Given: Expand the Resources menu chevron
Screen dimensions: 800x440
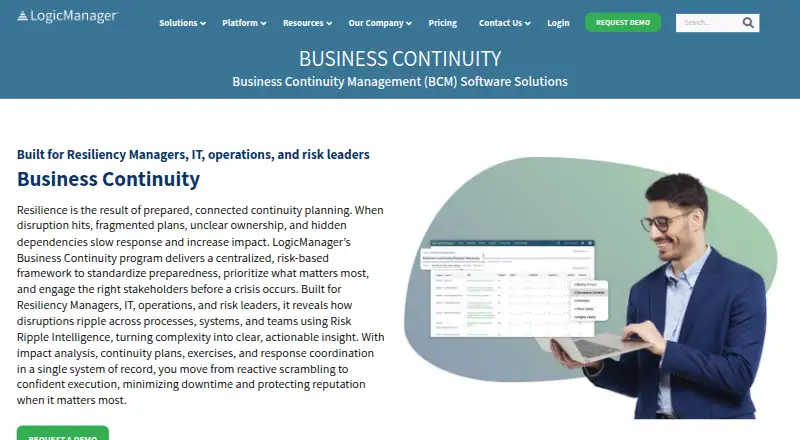Looking at the screenshot, I should (x=329, y=23).
